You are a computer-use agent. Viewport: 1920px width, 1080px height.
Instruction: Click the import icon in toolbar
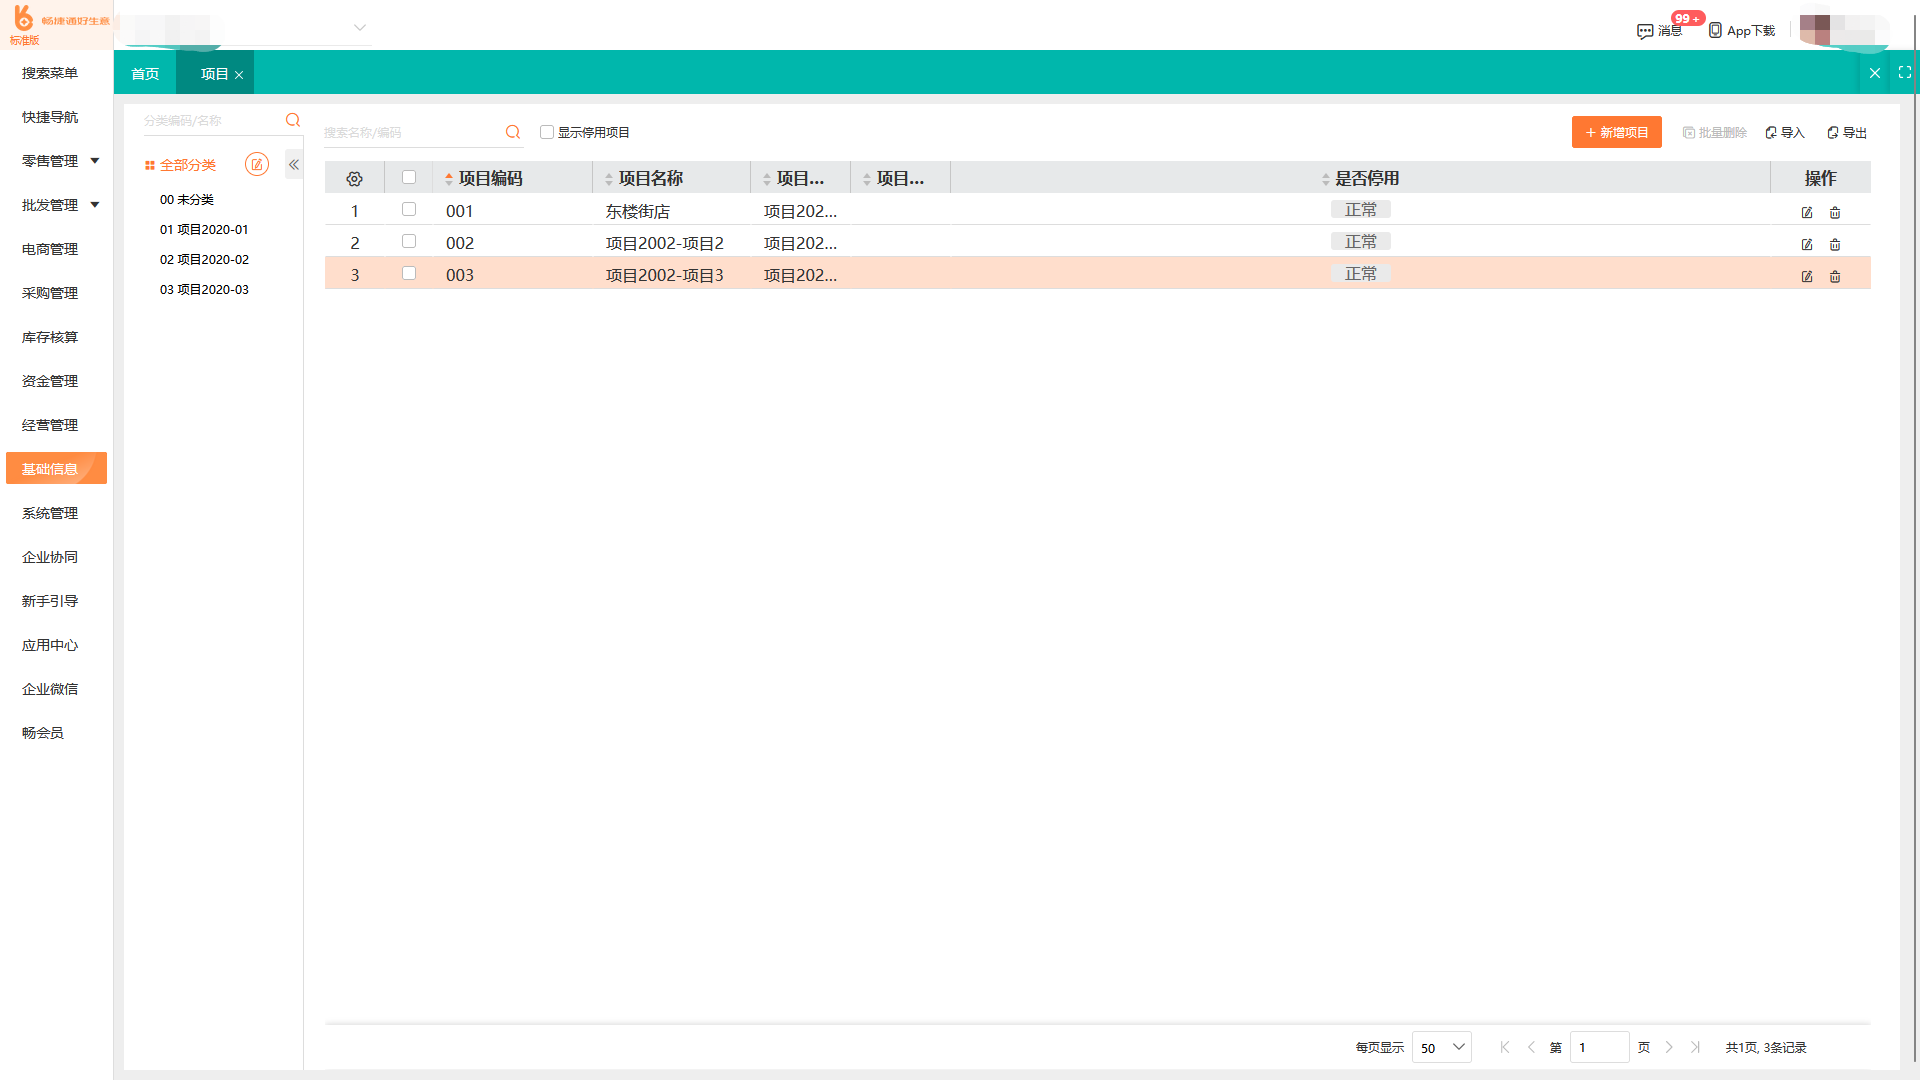[x=1787, y=132]
